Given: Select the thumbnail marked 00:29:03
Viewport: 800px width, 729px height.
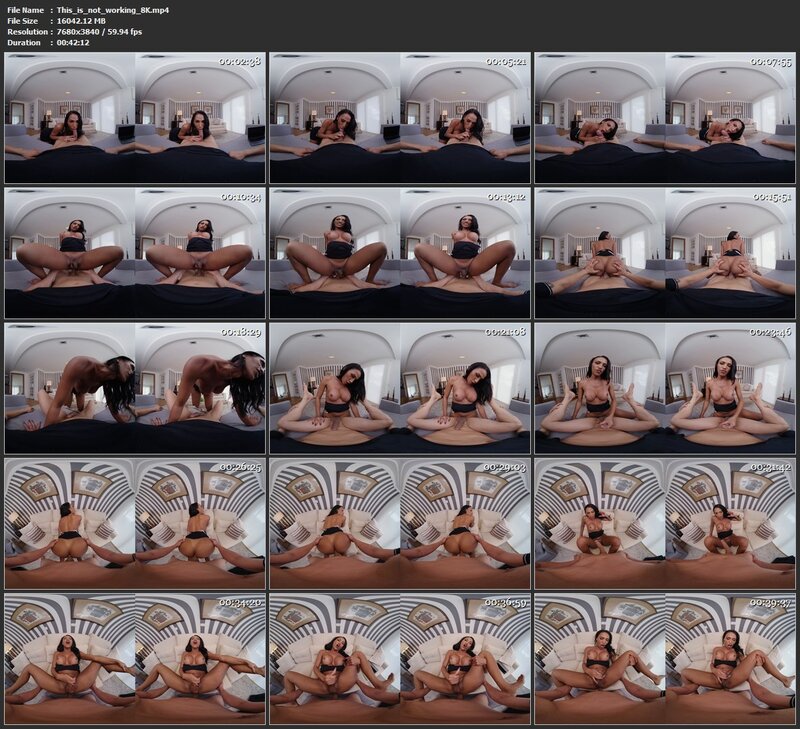Looking at the screenshot, I should tap(400, 523).
